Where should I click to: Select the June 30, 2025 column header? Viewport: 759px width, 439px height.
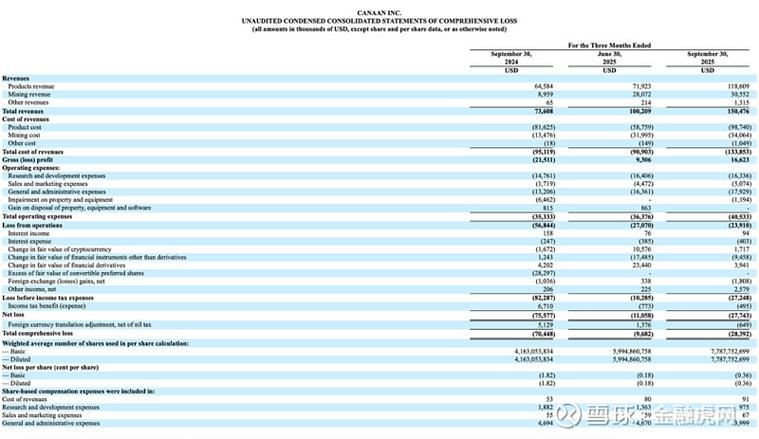pos(613,61)
